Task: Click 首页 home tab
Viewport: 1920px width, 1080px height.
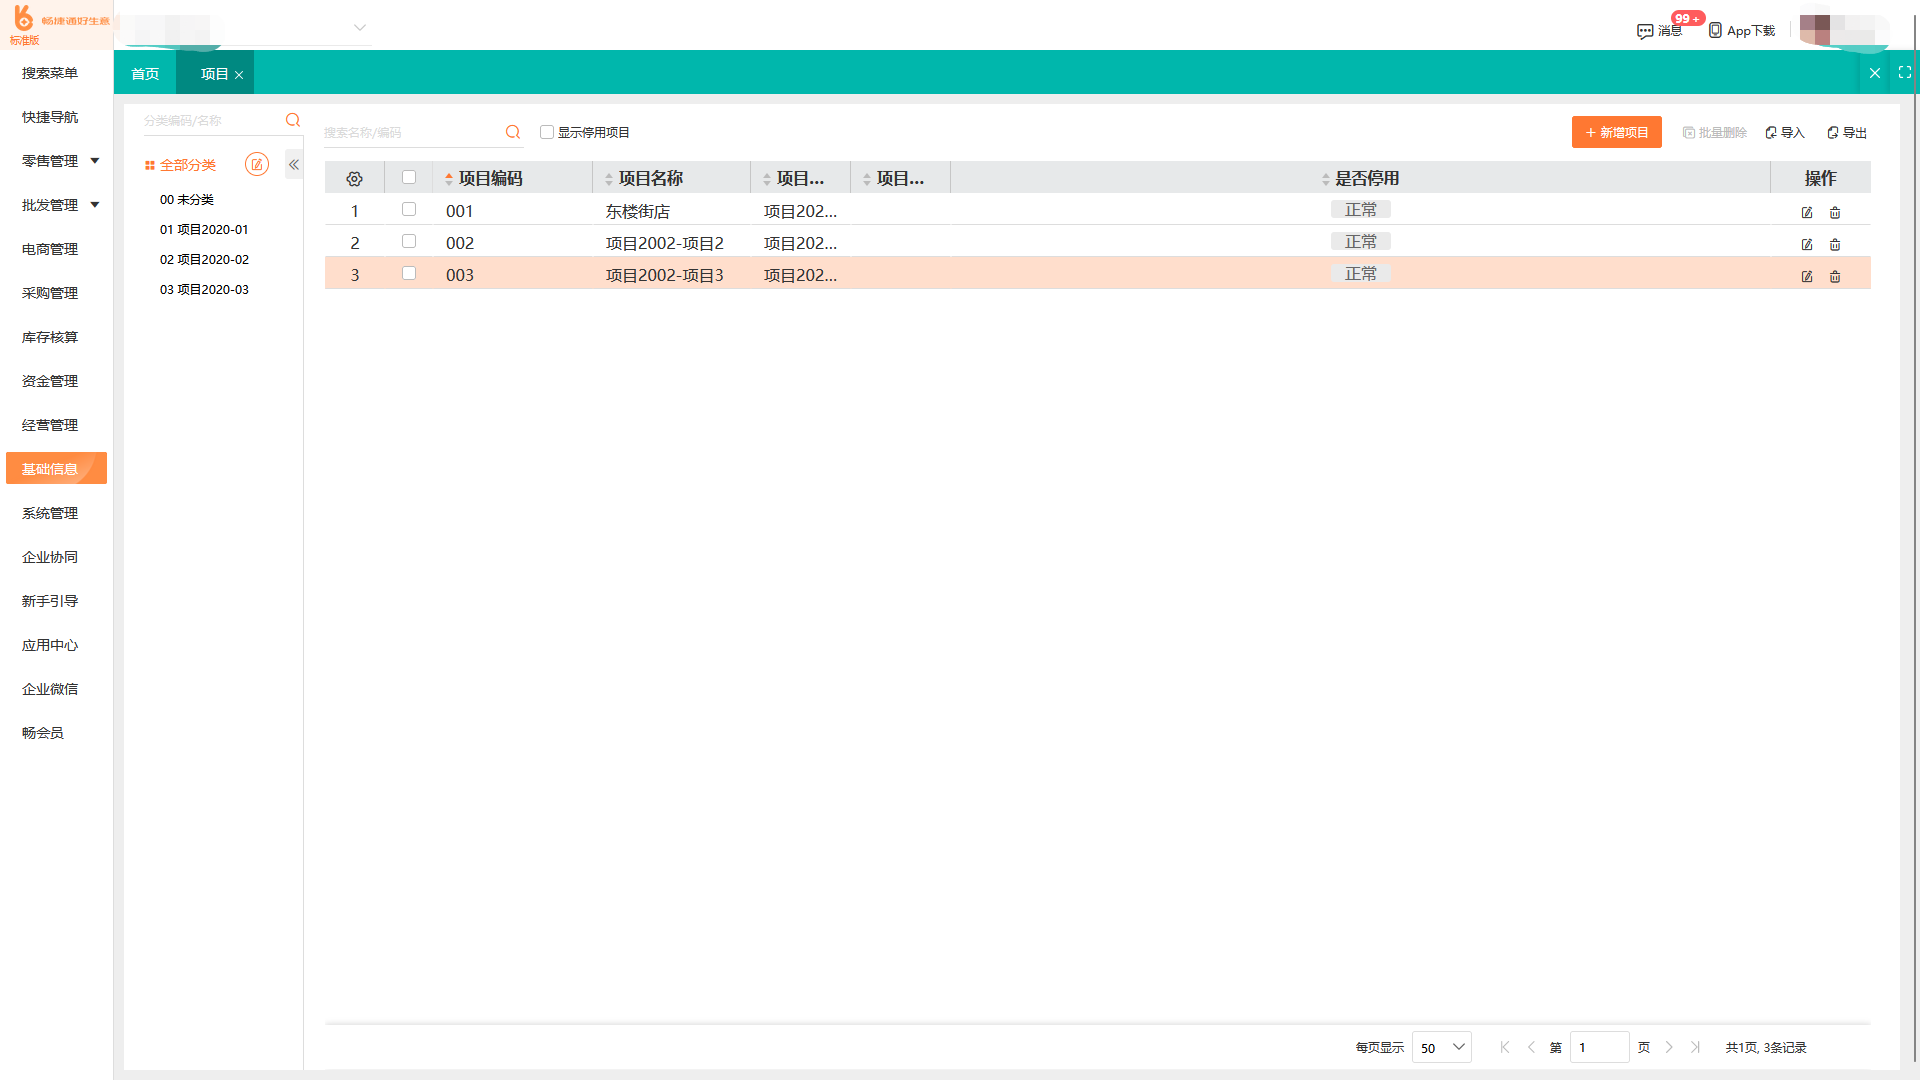Action: [146, 74]
